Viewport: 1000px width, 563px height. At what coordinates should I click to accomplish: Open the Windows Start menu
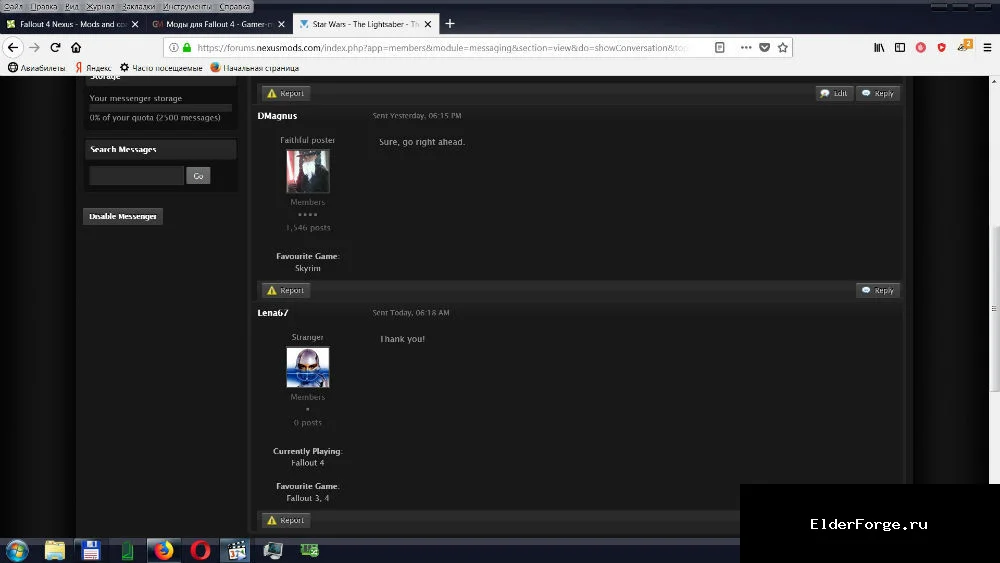click(x=17, y=550)
